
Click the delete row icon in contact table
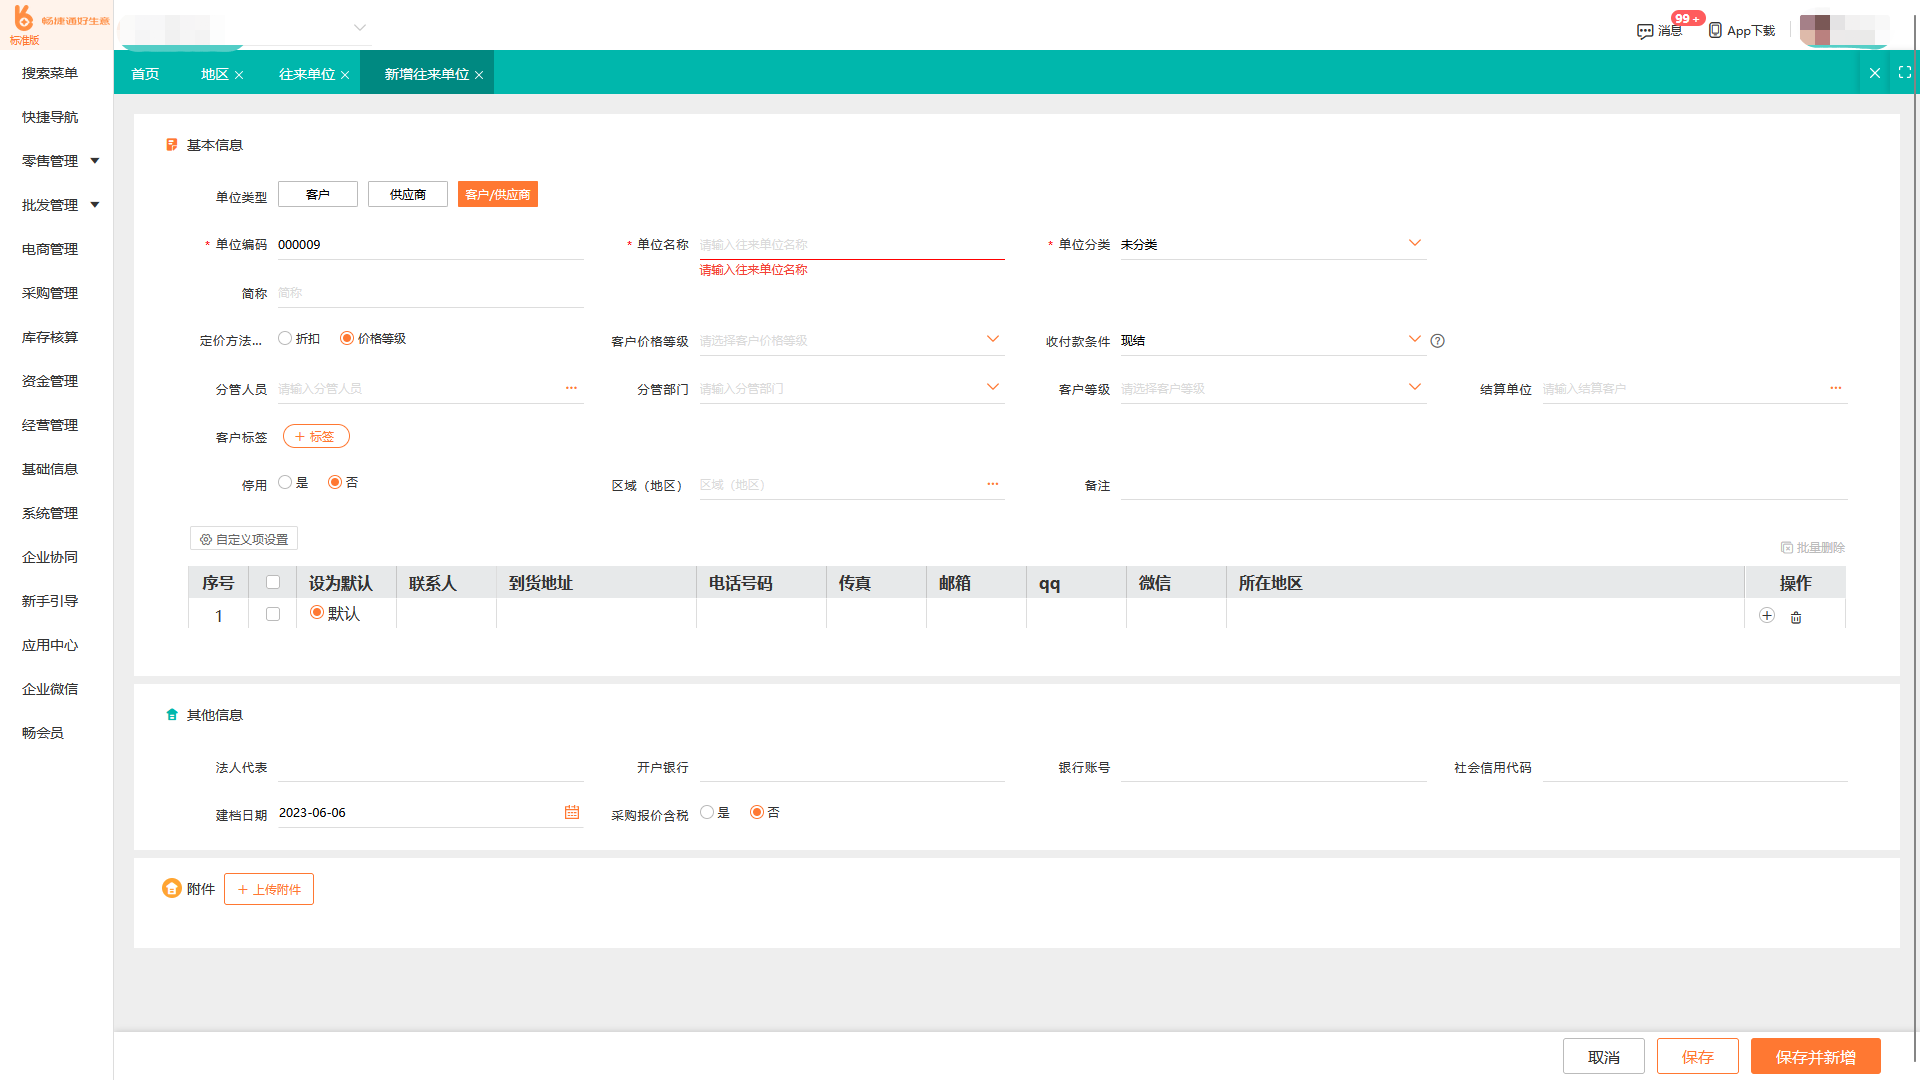coord(1796,617)
